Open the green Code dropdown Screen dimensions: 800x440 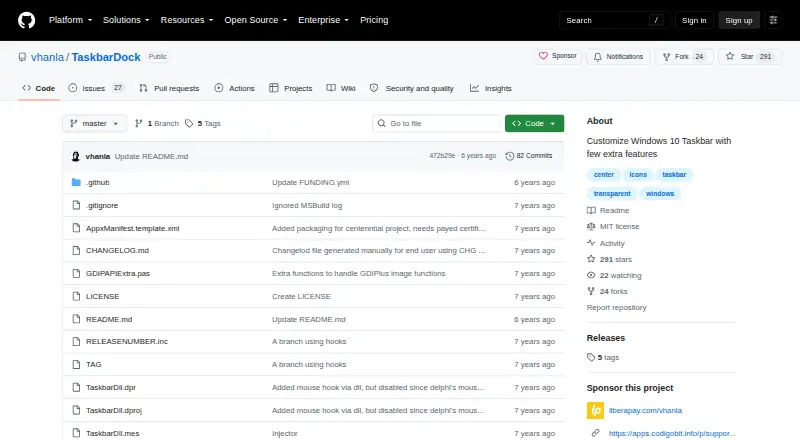[x=534, y=124]
